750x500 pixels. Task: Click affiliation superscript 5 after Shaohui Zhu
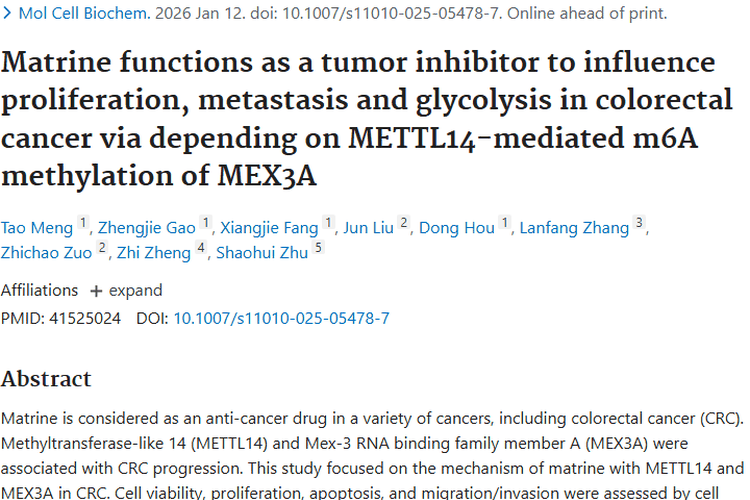(318, 247)
